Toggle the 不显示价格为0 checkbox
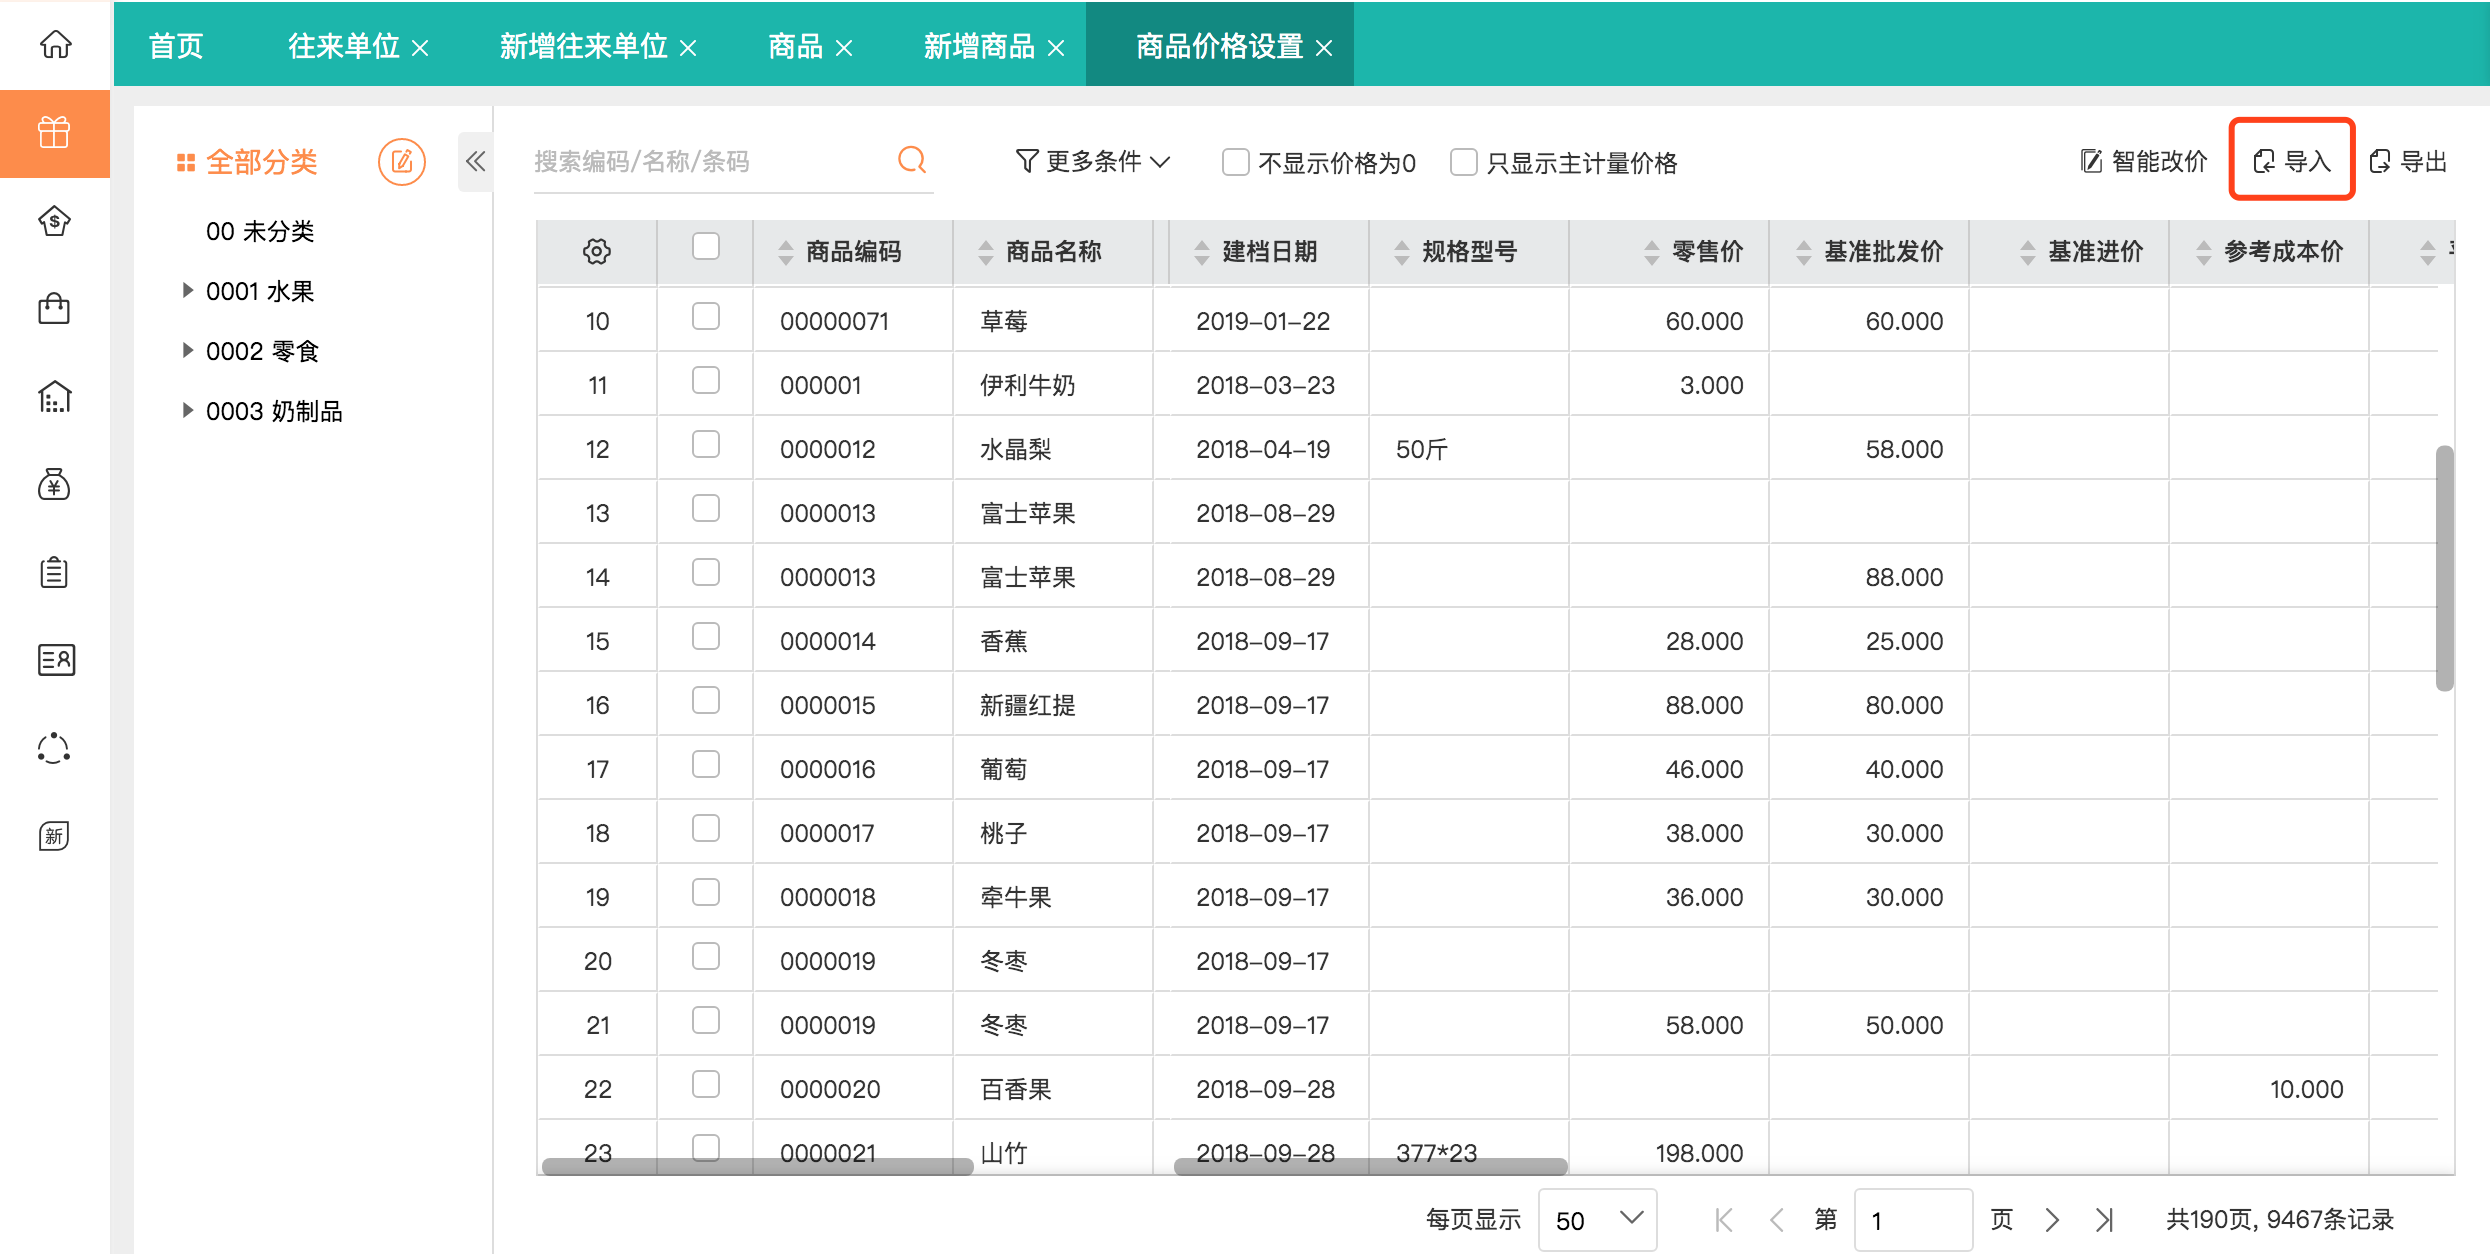Image resolution: width=2490 pixels, height=1254 pixels. coord(1239,158)
